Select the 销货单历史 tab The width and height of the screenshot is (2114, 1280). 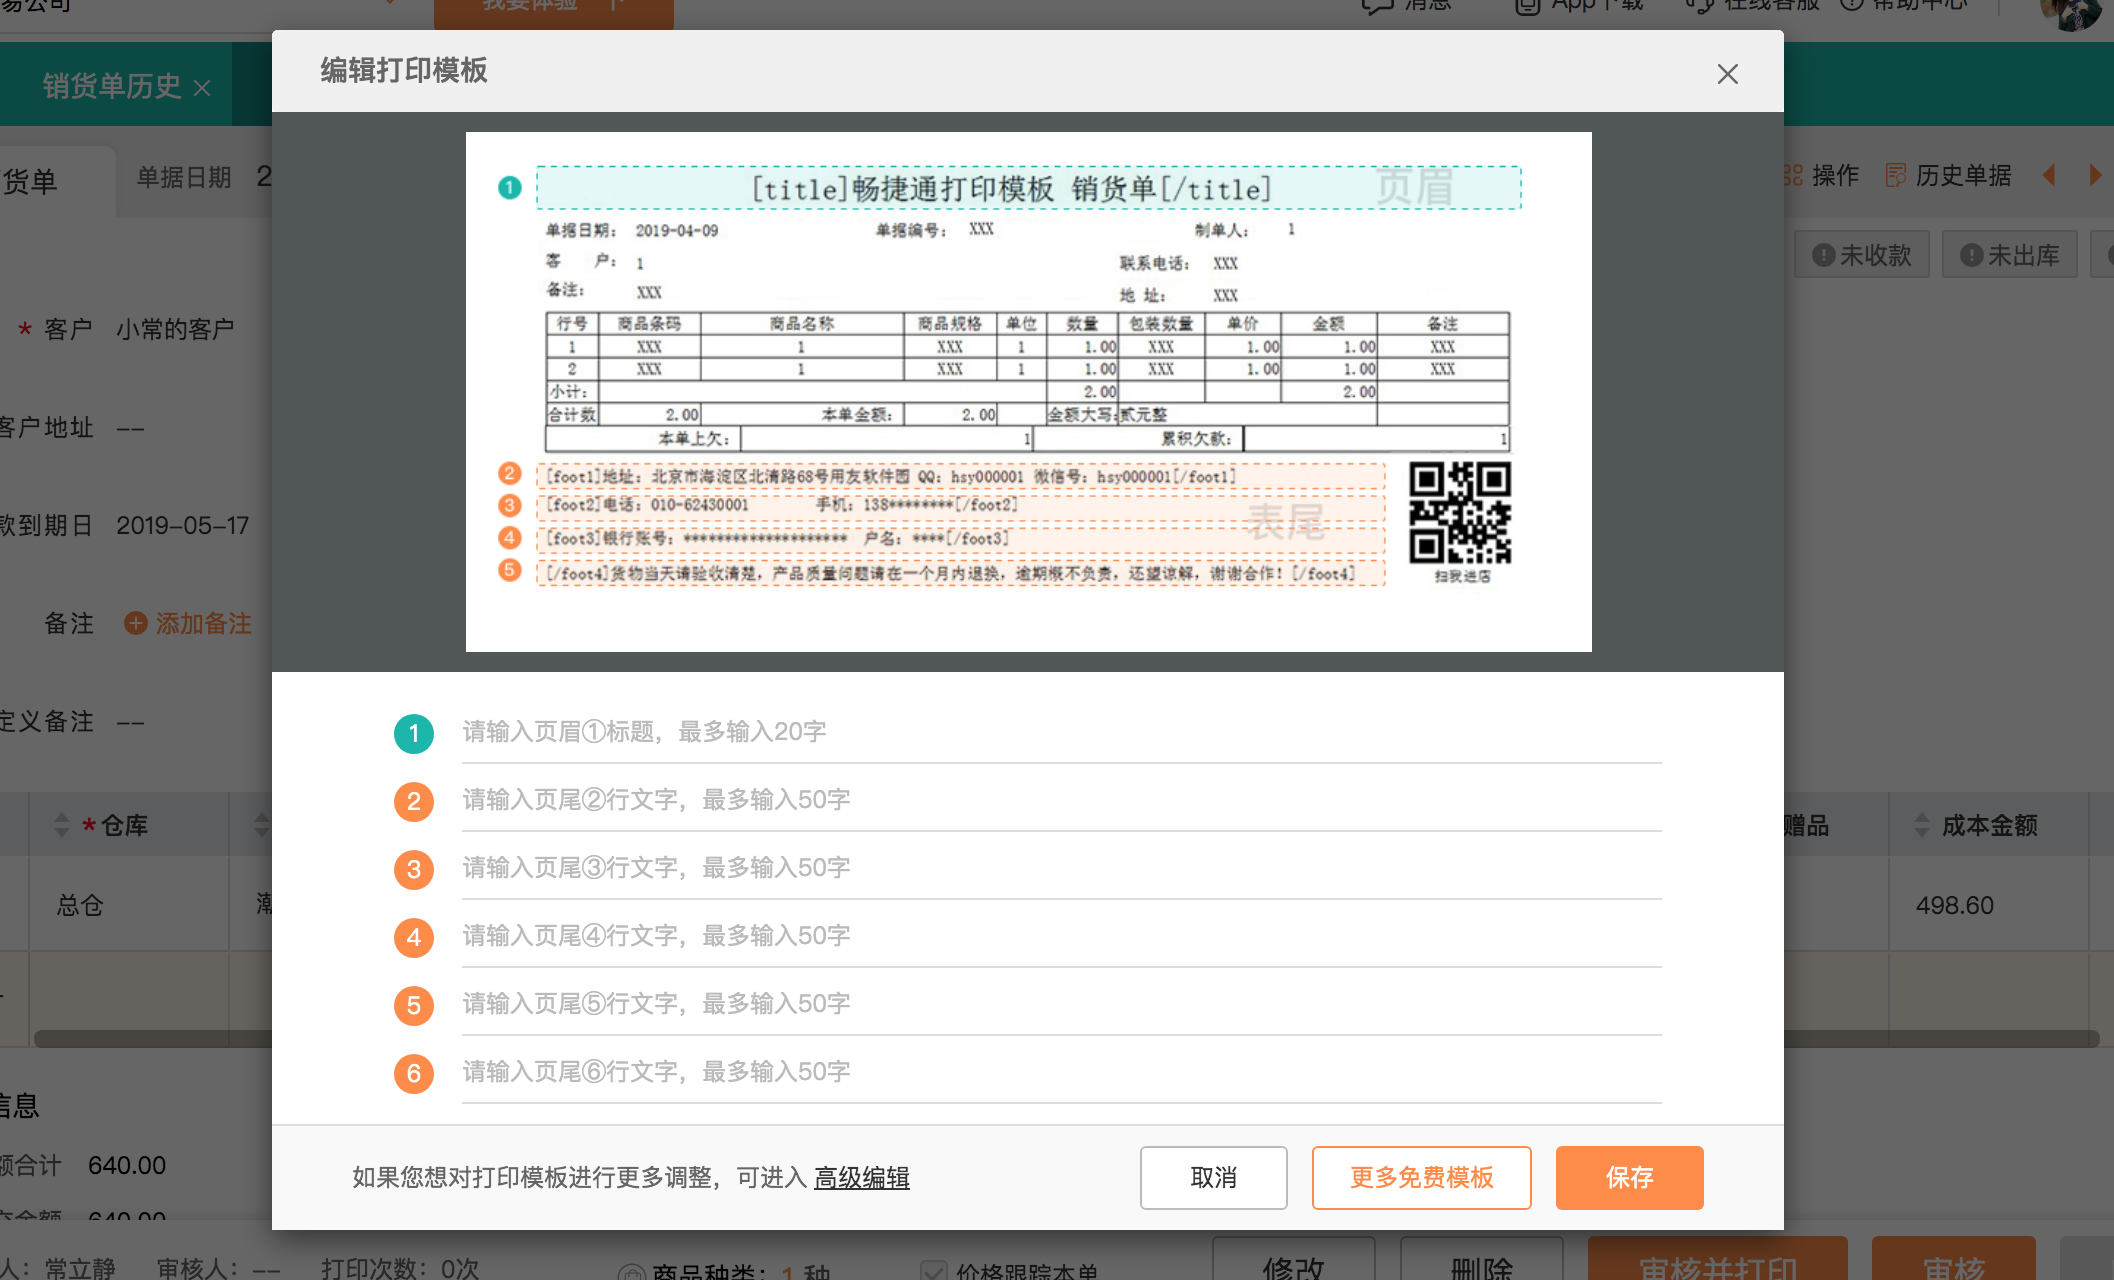tap(113, 86)
